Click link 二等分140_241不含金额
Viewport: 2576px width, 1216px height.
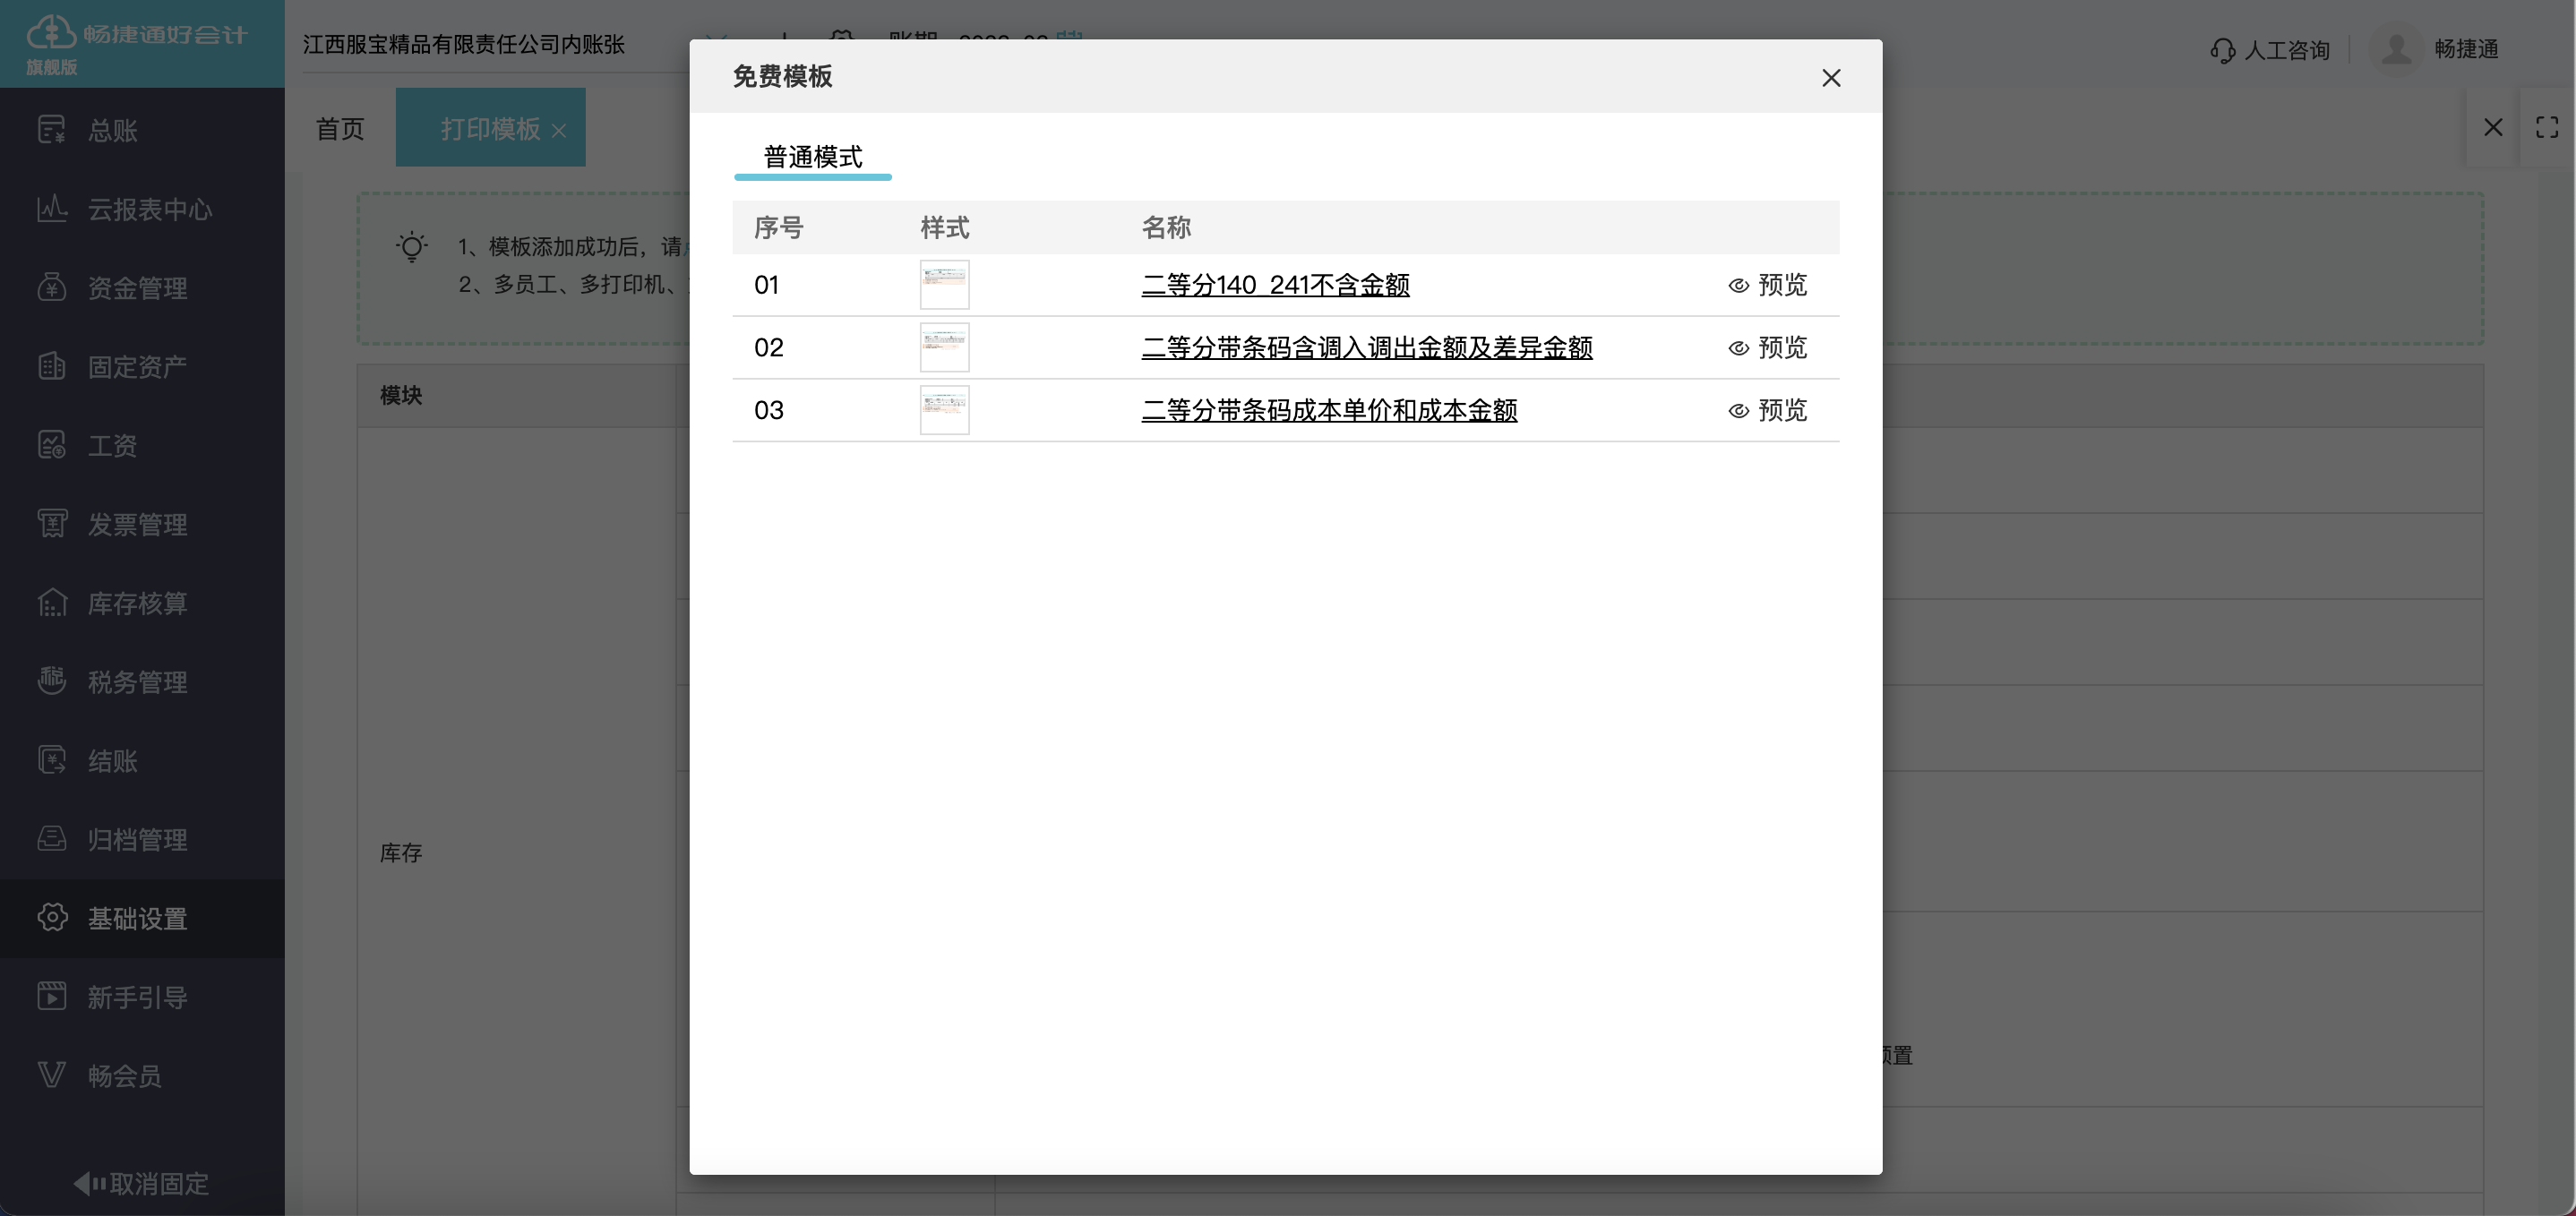point(1275,284)
